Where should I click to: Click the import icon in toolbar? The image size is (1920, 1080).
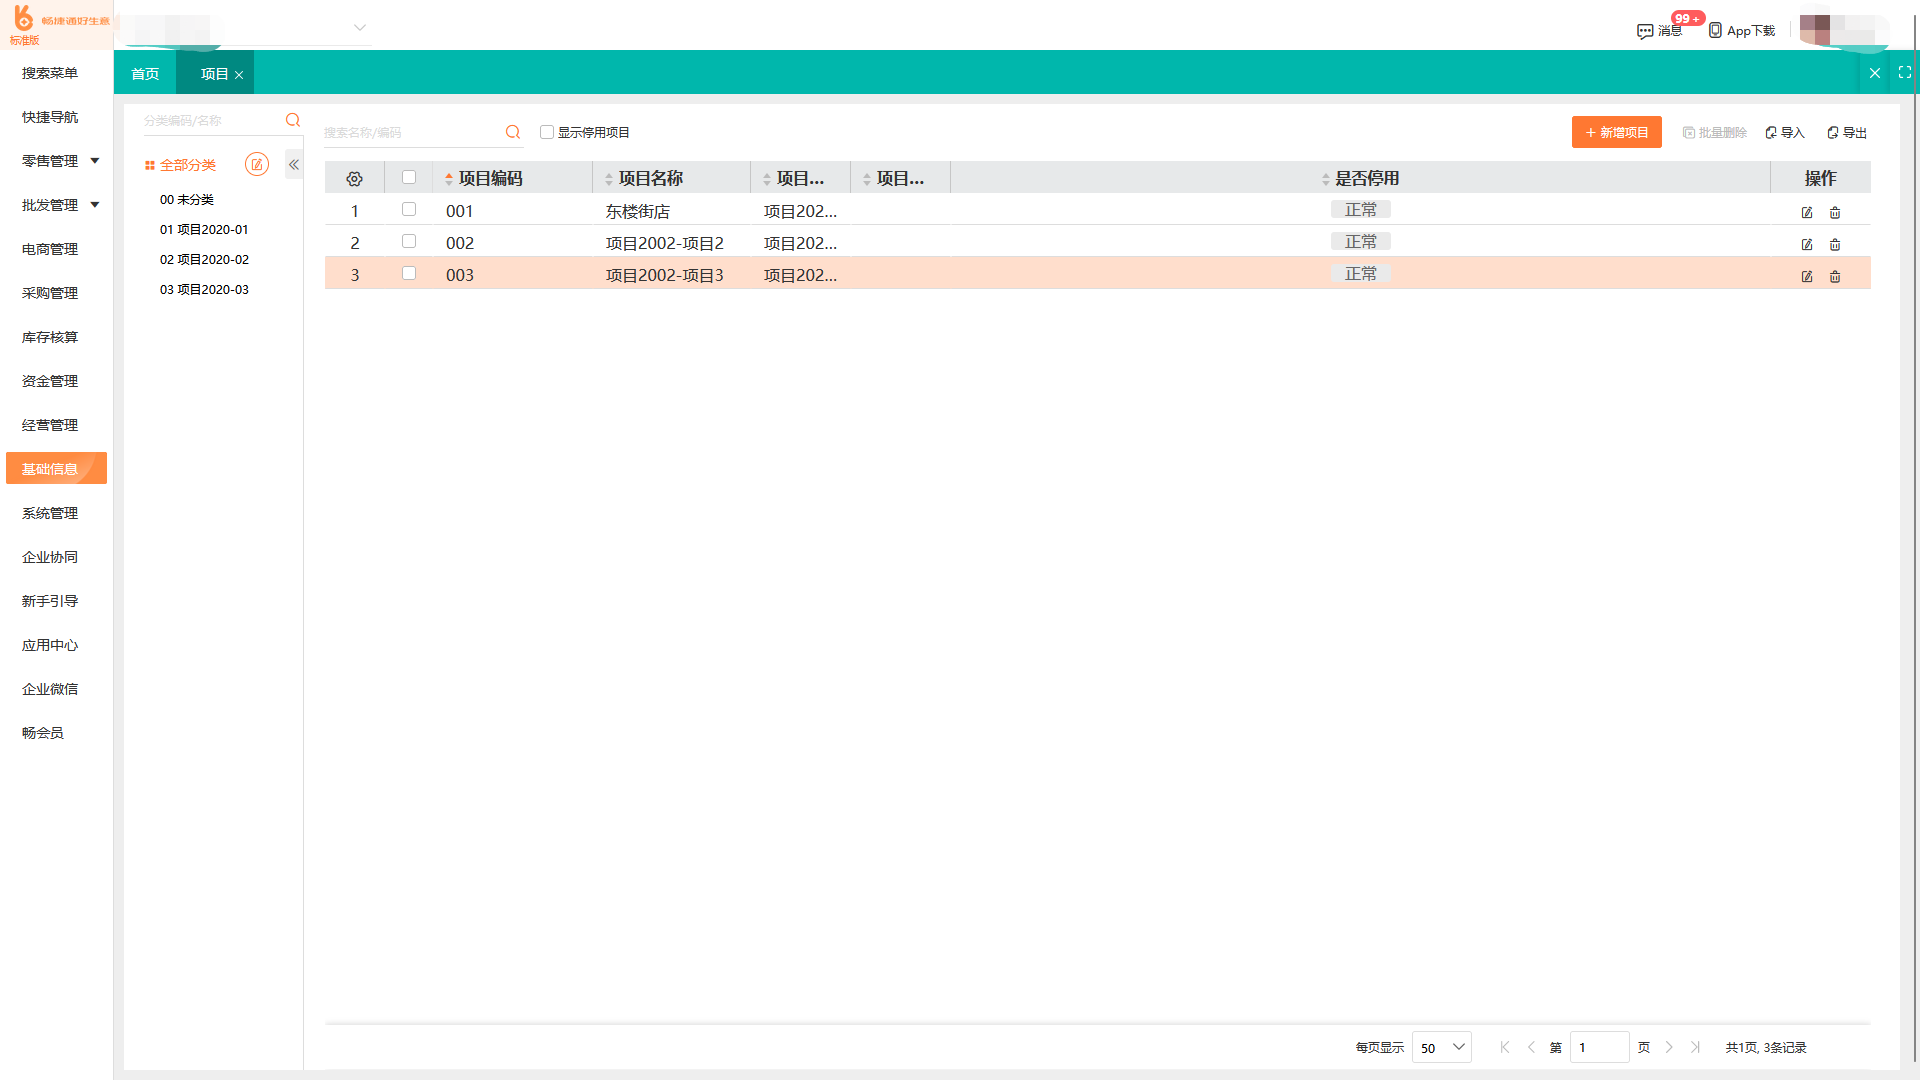click(1787, 132)
